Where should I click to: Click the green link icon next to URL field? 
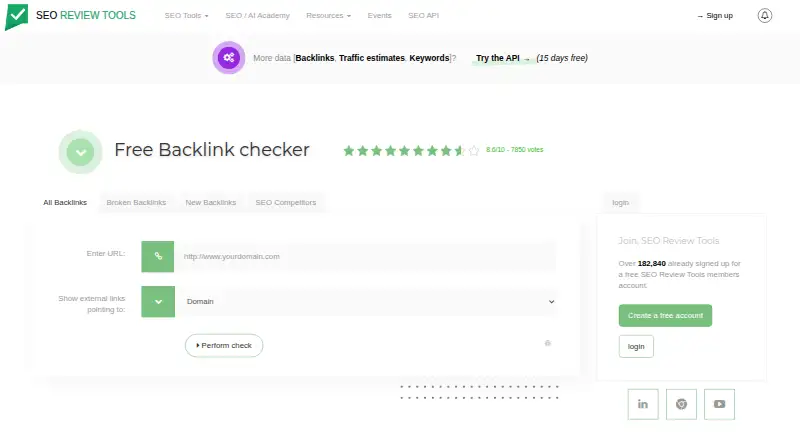coord(158,256)
